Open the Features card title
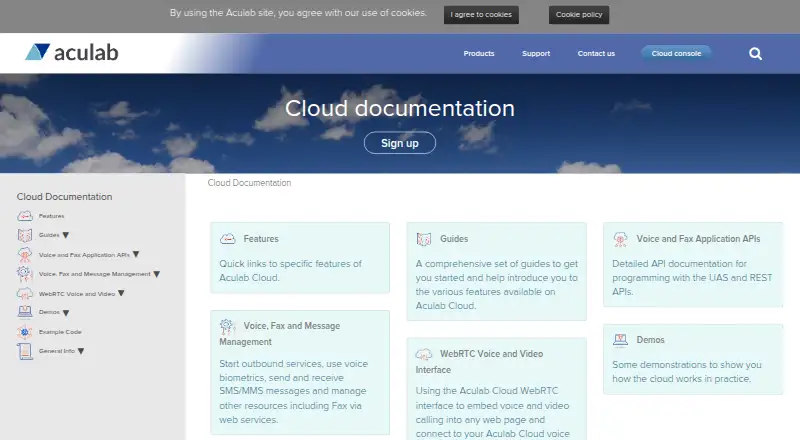Image resolution: width=800 pixels, height=440 pixels. pyautogui.click(x=261, y=239)
